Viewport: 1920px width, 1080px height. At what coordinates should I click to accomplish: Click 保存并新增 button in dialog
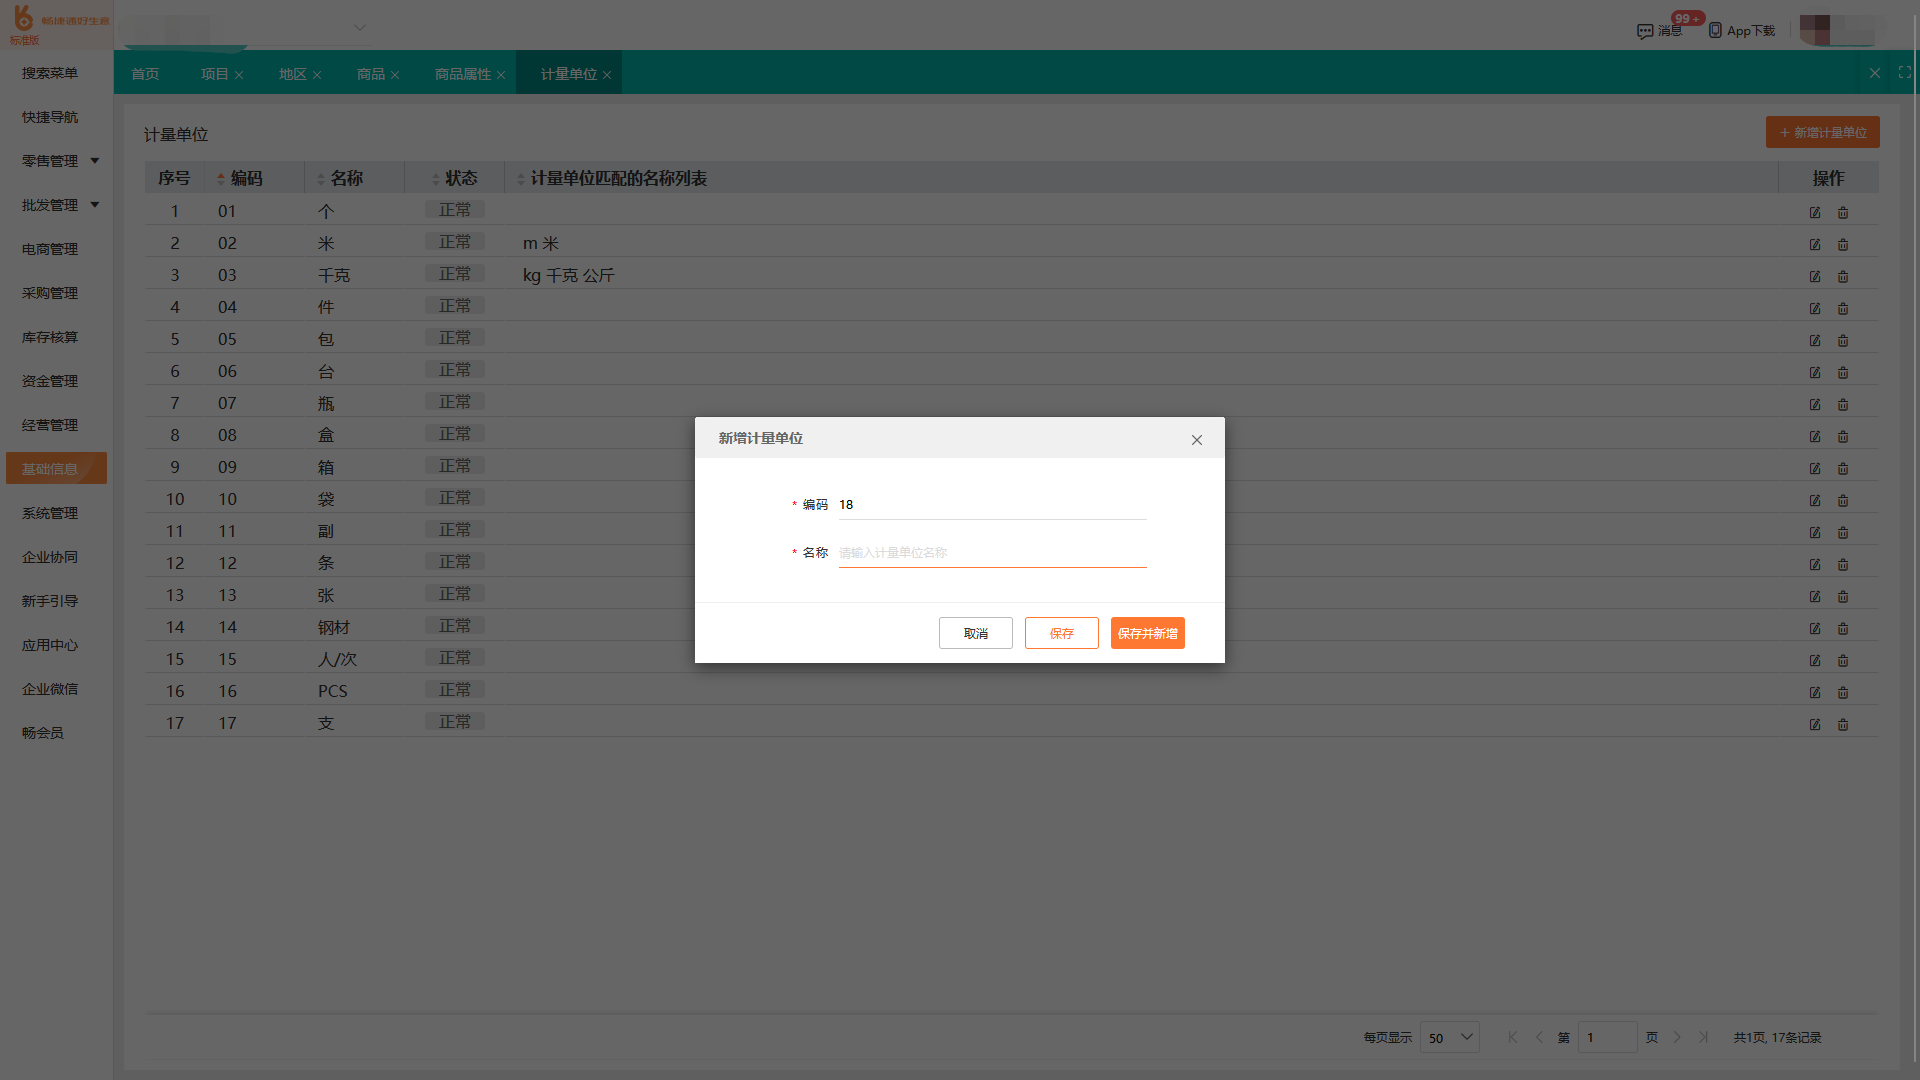tap(1147, 633)
